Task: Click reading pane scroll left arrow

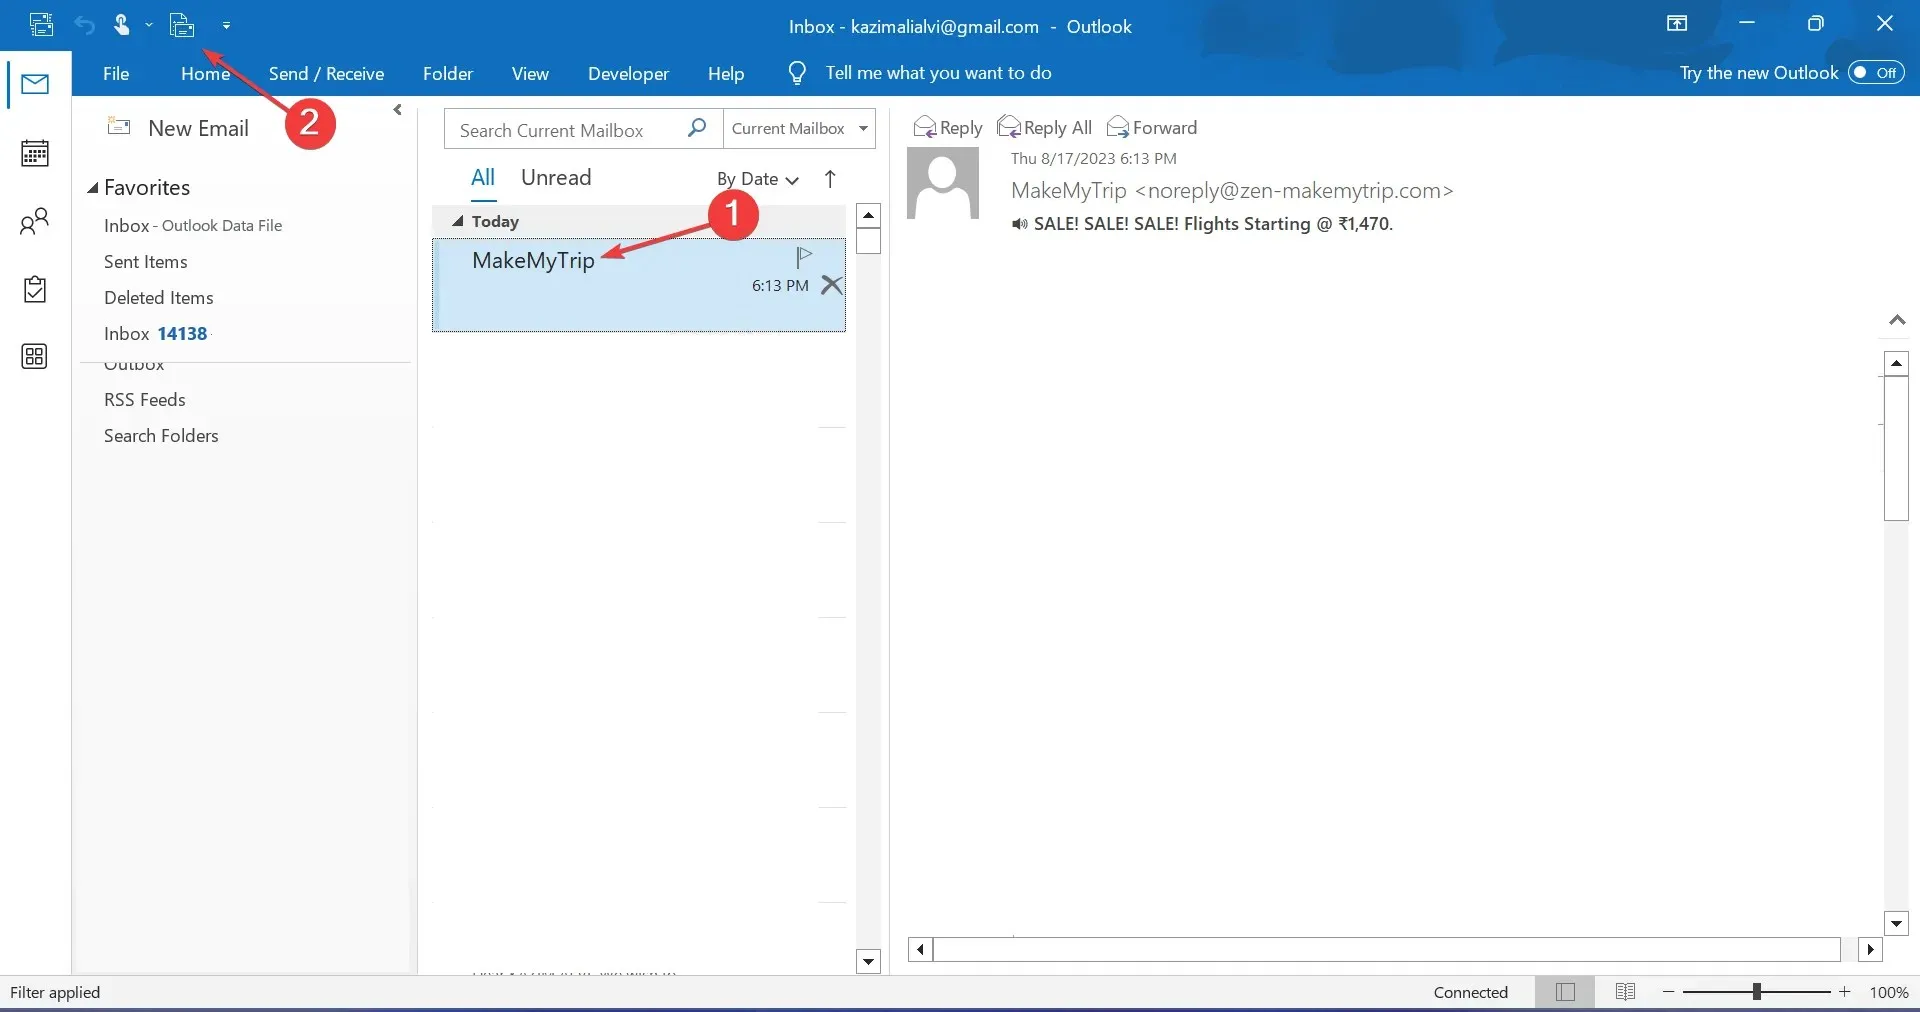Action: click(920, 949)
